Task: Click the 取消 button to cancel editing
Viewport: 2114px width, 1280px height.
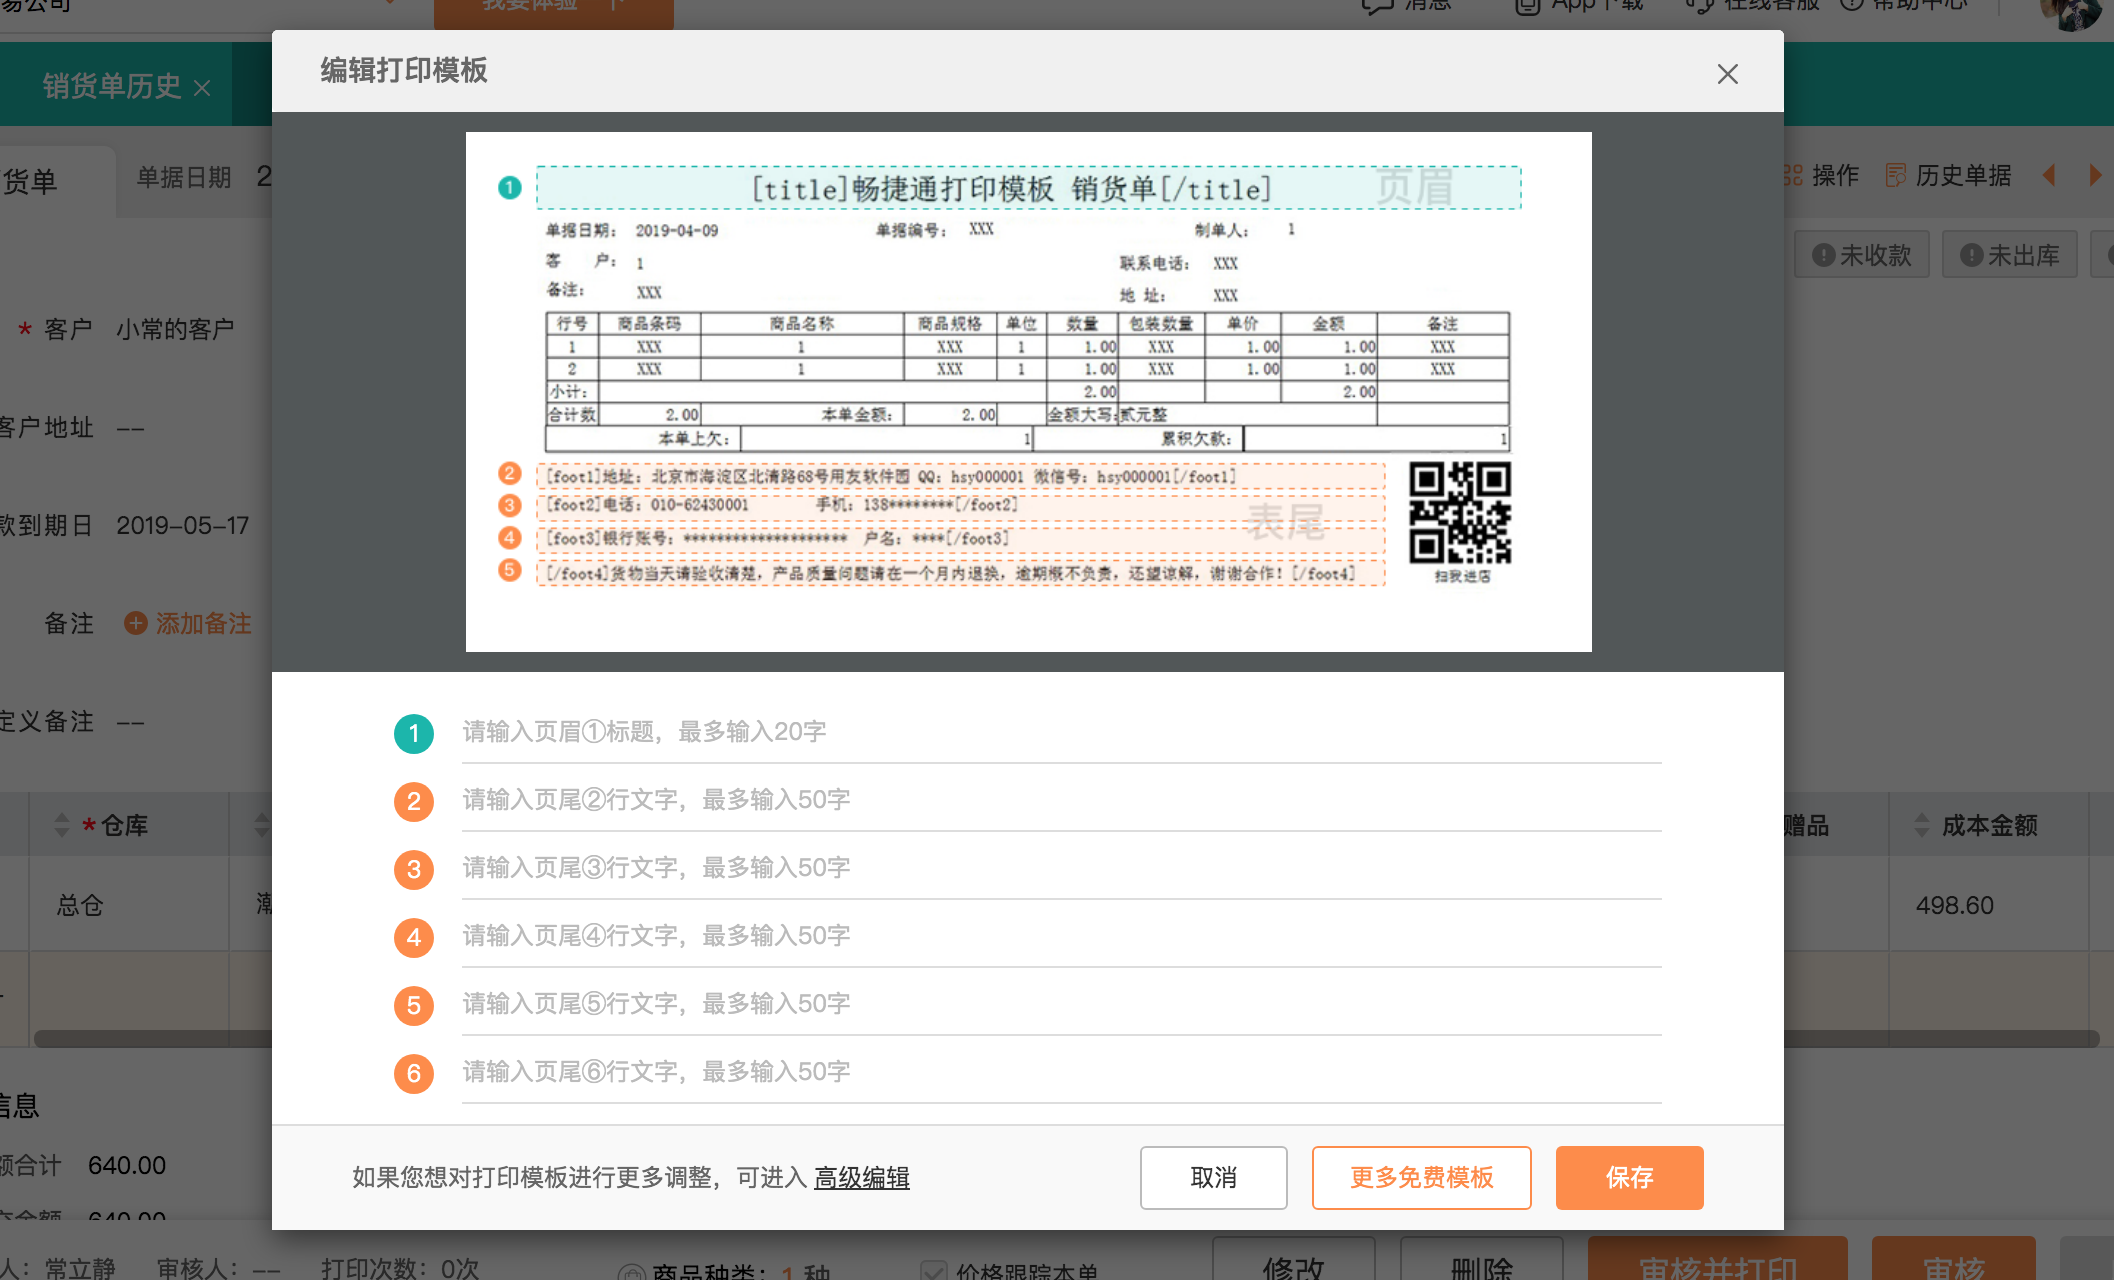Action: click(1217, 1177)
